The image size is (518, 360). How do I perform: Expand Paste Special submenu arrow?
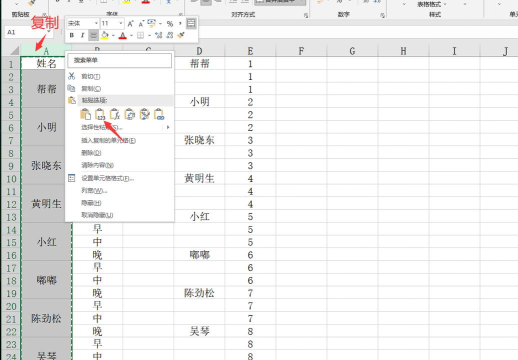point(168,127)
